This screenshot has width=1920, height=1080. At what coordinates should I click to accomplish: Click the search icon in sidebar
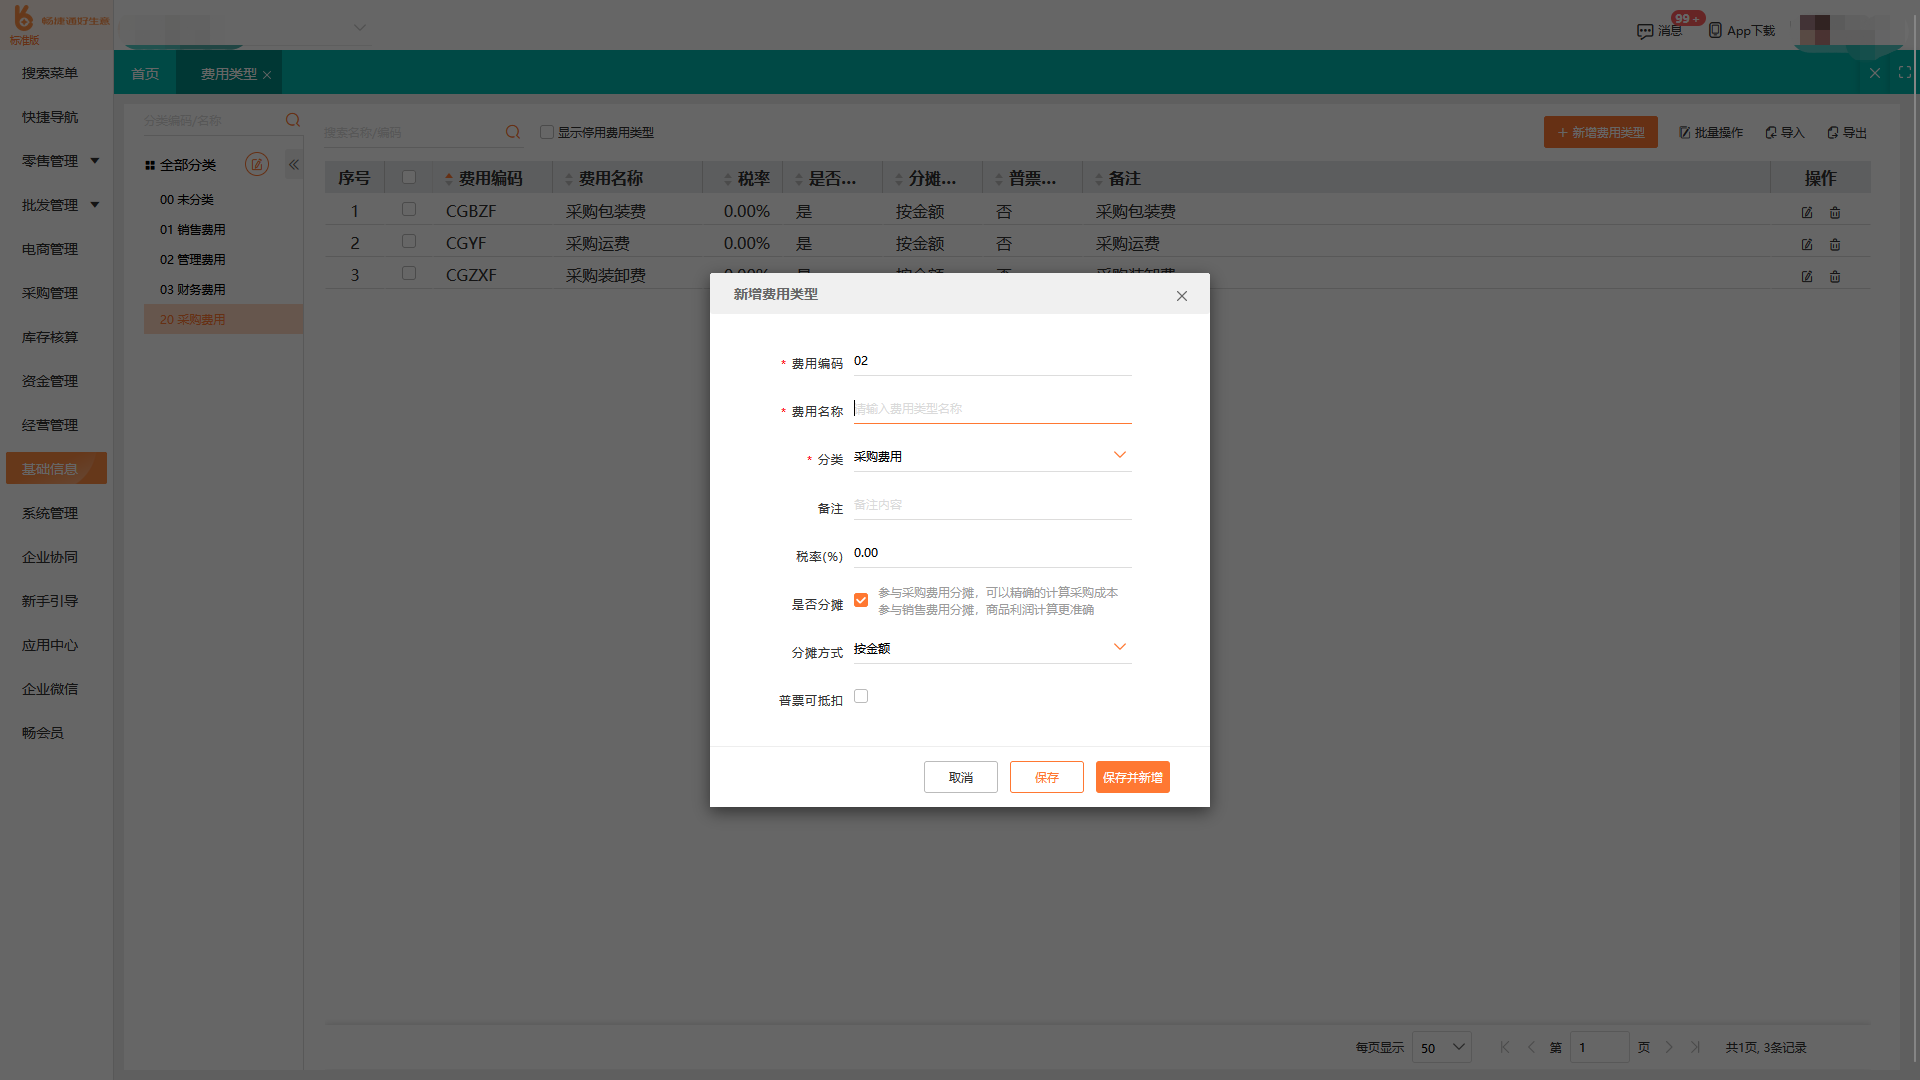click(293, 121)
